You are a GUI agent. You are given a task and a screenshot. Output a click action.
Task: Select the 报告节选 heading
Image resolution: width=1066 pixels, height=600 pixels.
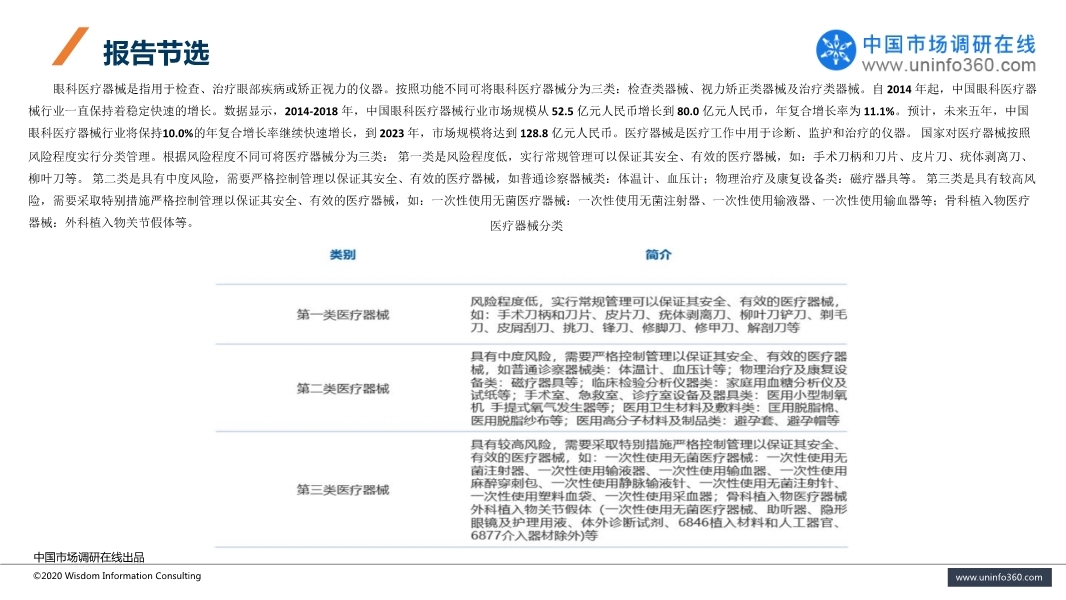point(156,51)
